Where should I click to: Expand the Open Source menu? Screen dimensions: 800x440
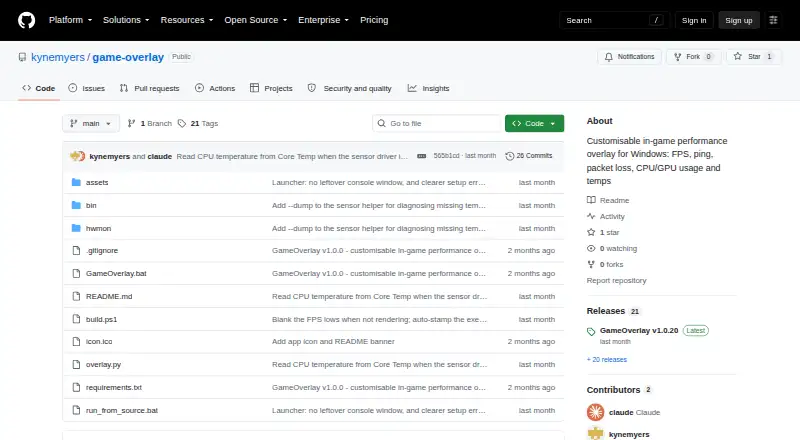tap(256, 20)
